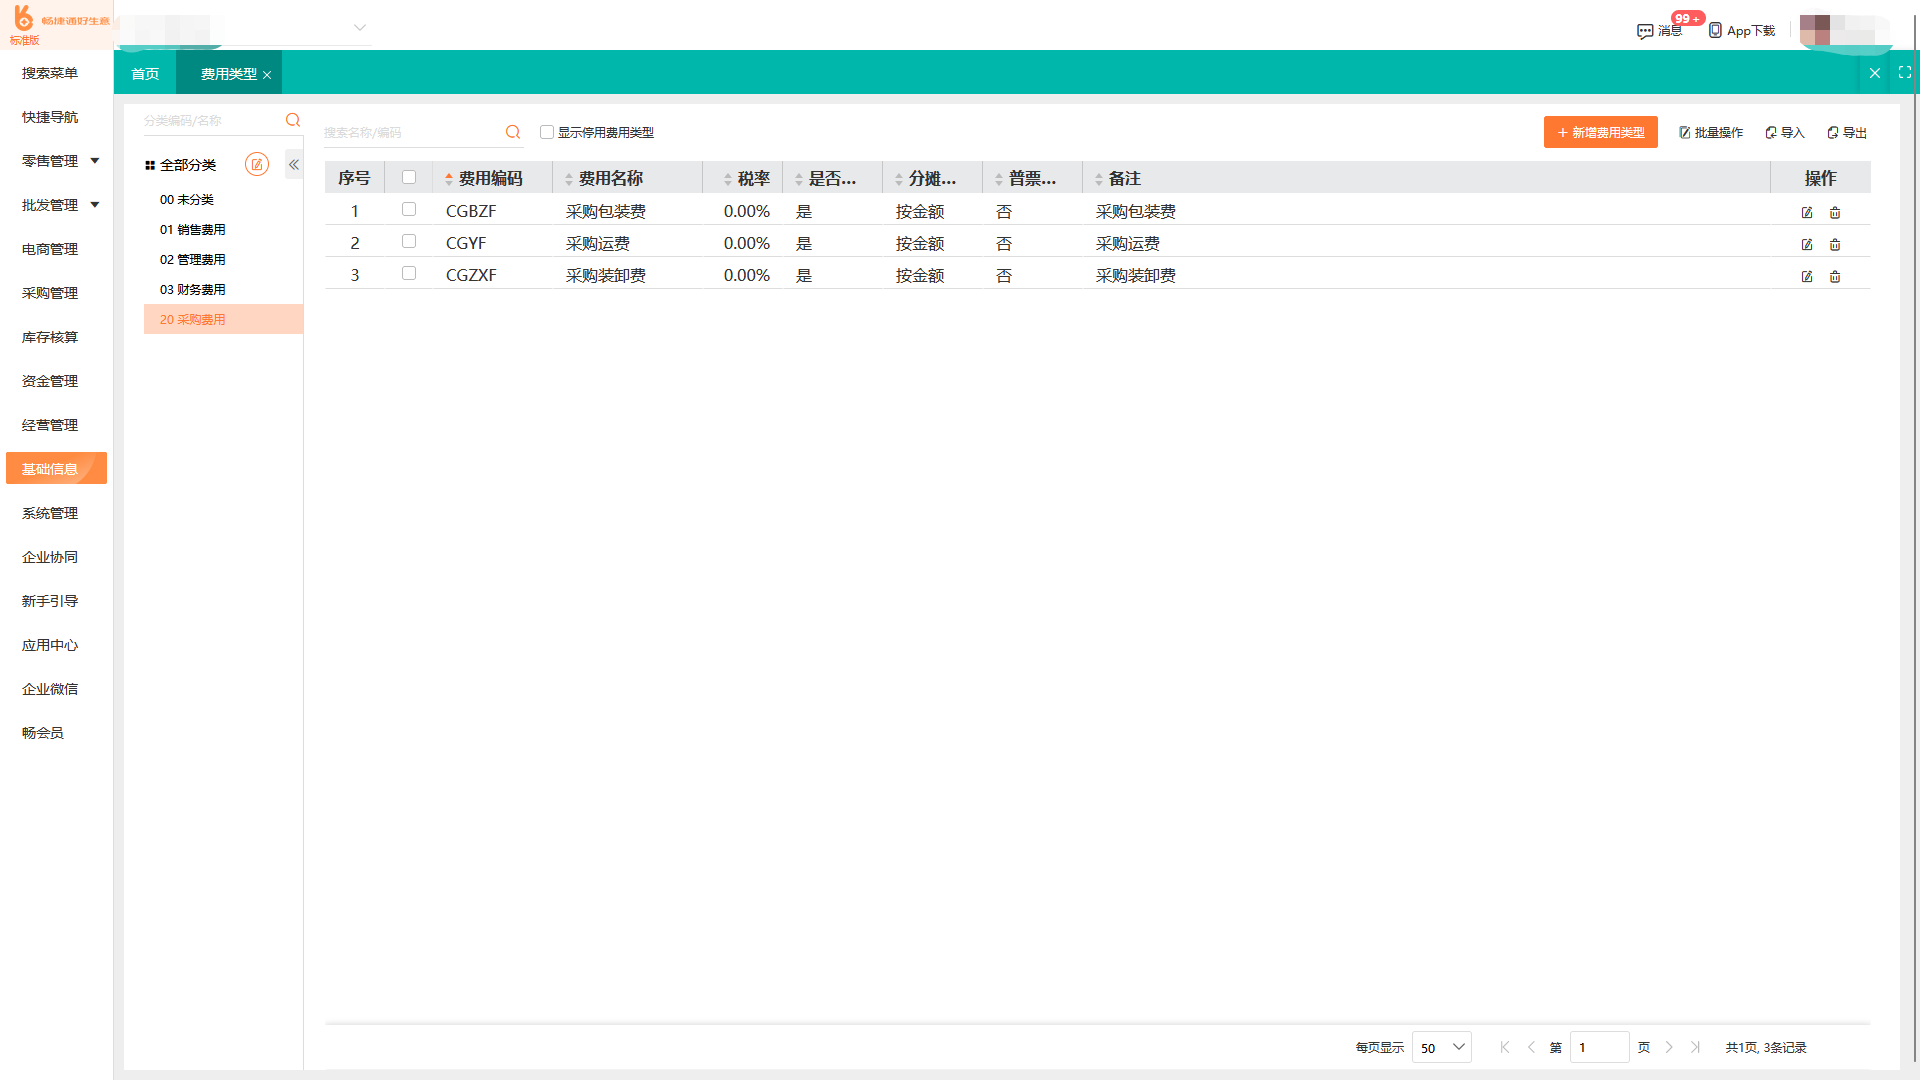
Task: Switch to 首页 tab
Action: [145, 73]
